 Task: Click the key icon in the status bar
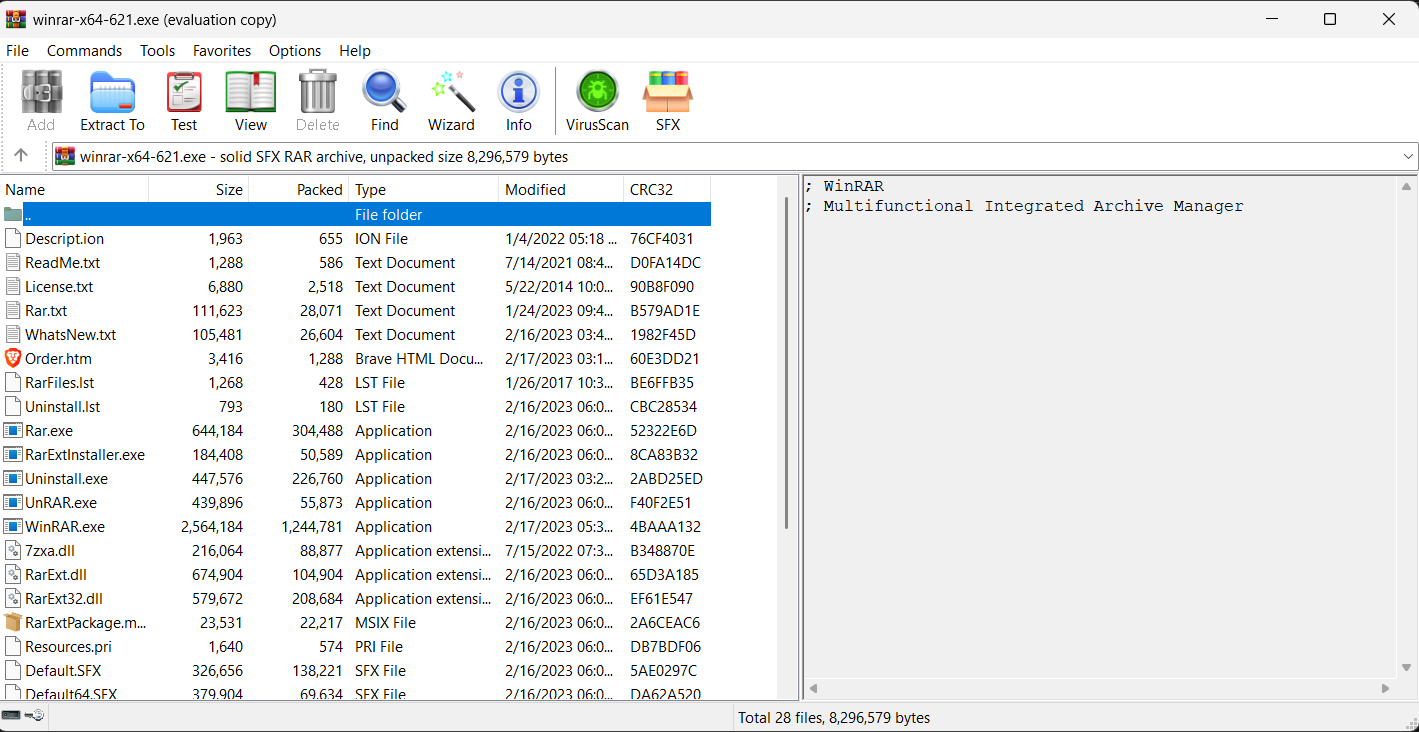[x=36, y=715]
